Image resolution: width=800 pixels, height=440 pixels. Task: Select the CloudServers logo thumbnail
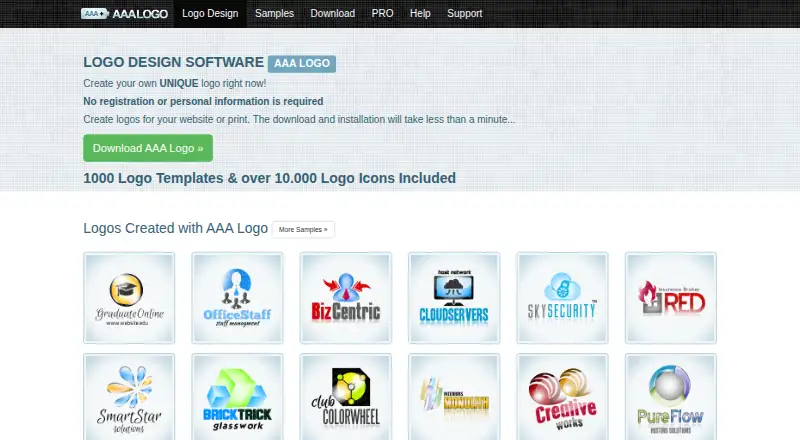tap(454, 298)
